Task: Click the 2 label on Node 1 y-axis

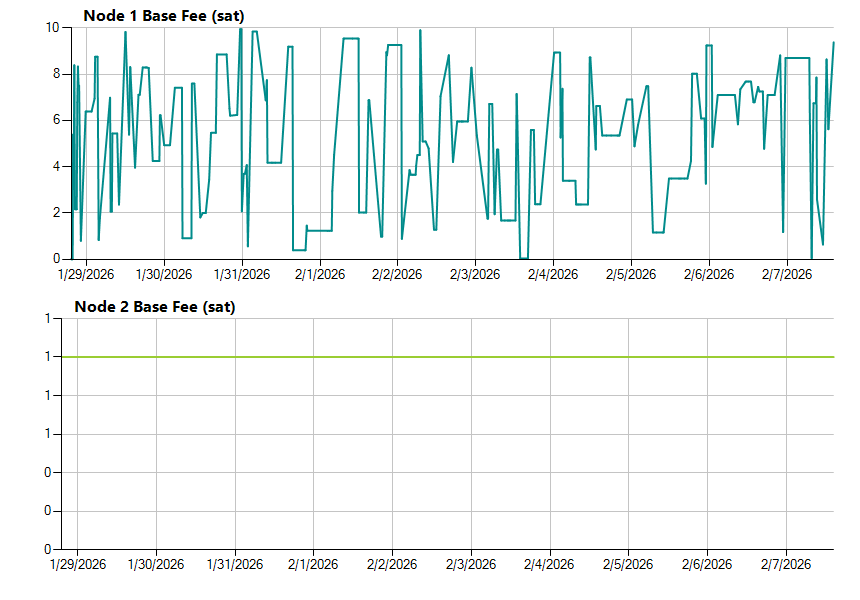Action: [x=56, y=212]
